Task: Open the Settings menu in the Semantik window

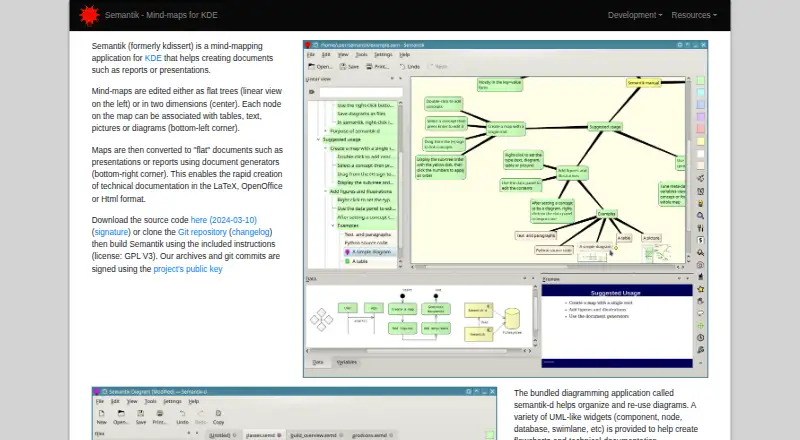Action: coord(383,55)
